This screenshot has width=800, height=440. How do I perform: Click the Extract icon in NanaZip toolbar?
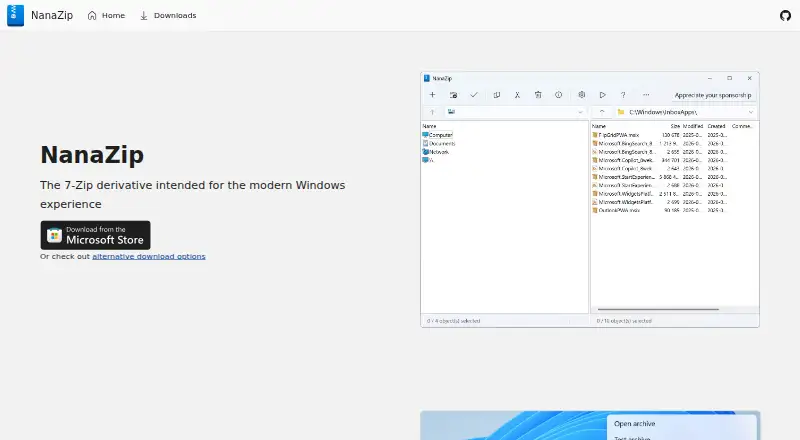coord(453,95)
